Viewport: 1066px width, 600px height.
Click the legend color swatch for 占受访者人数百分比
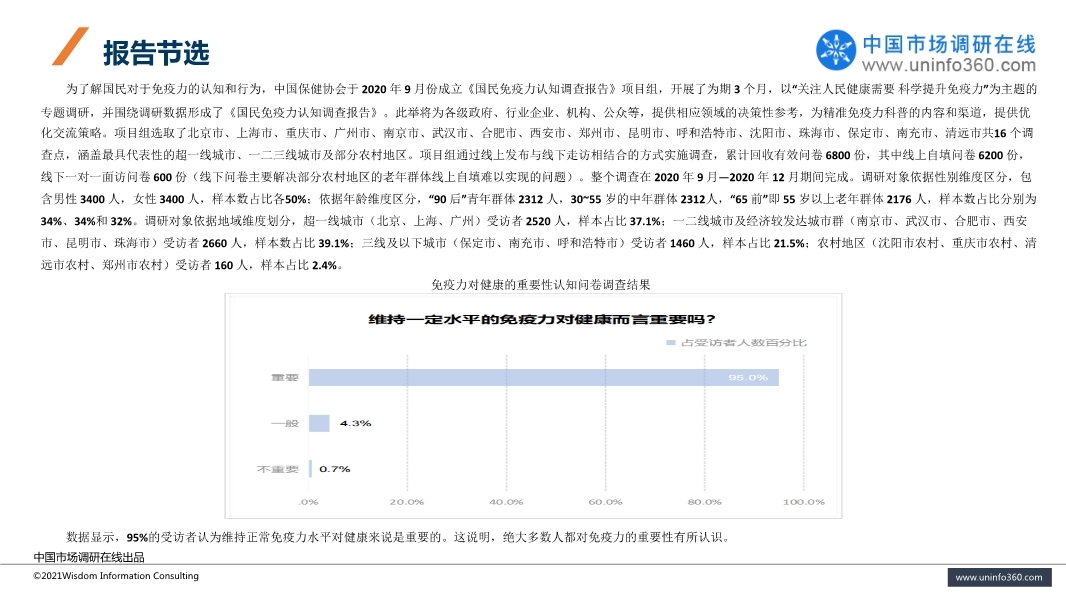coord(671,343)
